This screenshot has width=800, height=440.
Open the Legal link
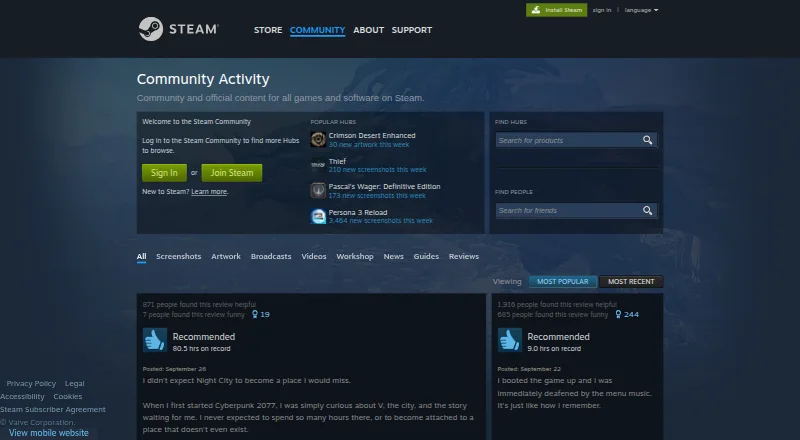[74, 383]
